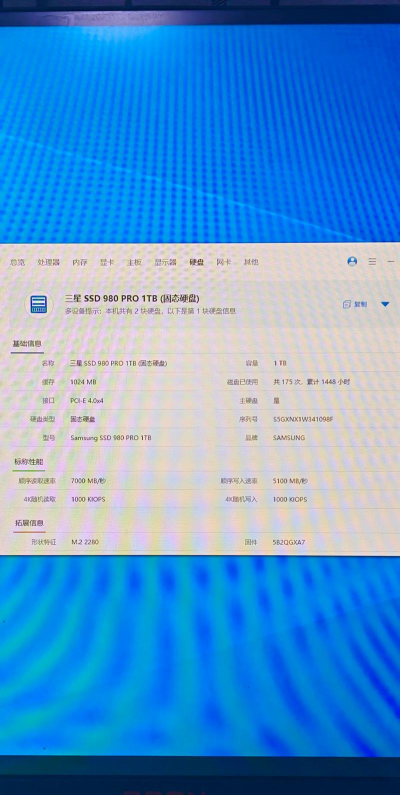Click the 1 TB capacity value
Image resolution: width=400 pixels, height=795 pixels.
pos(280,364)
